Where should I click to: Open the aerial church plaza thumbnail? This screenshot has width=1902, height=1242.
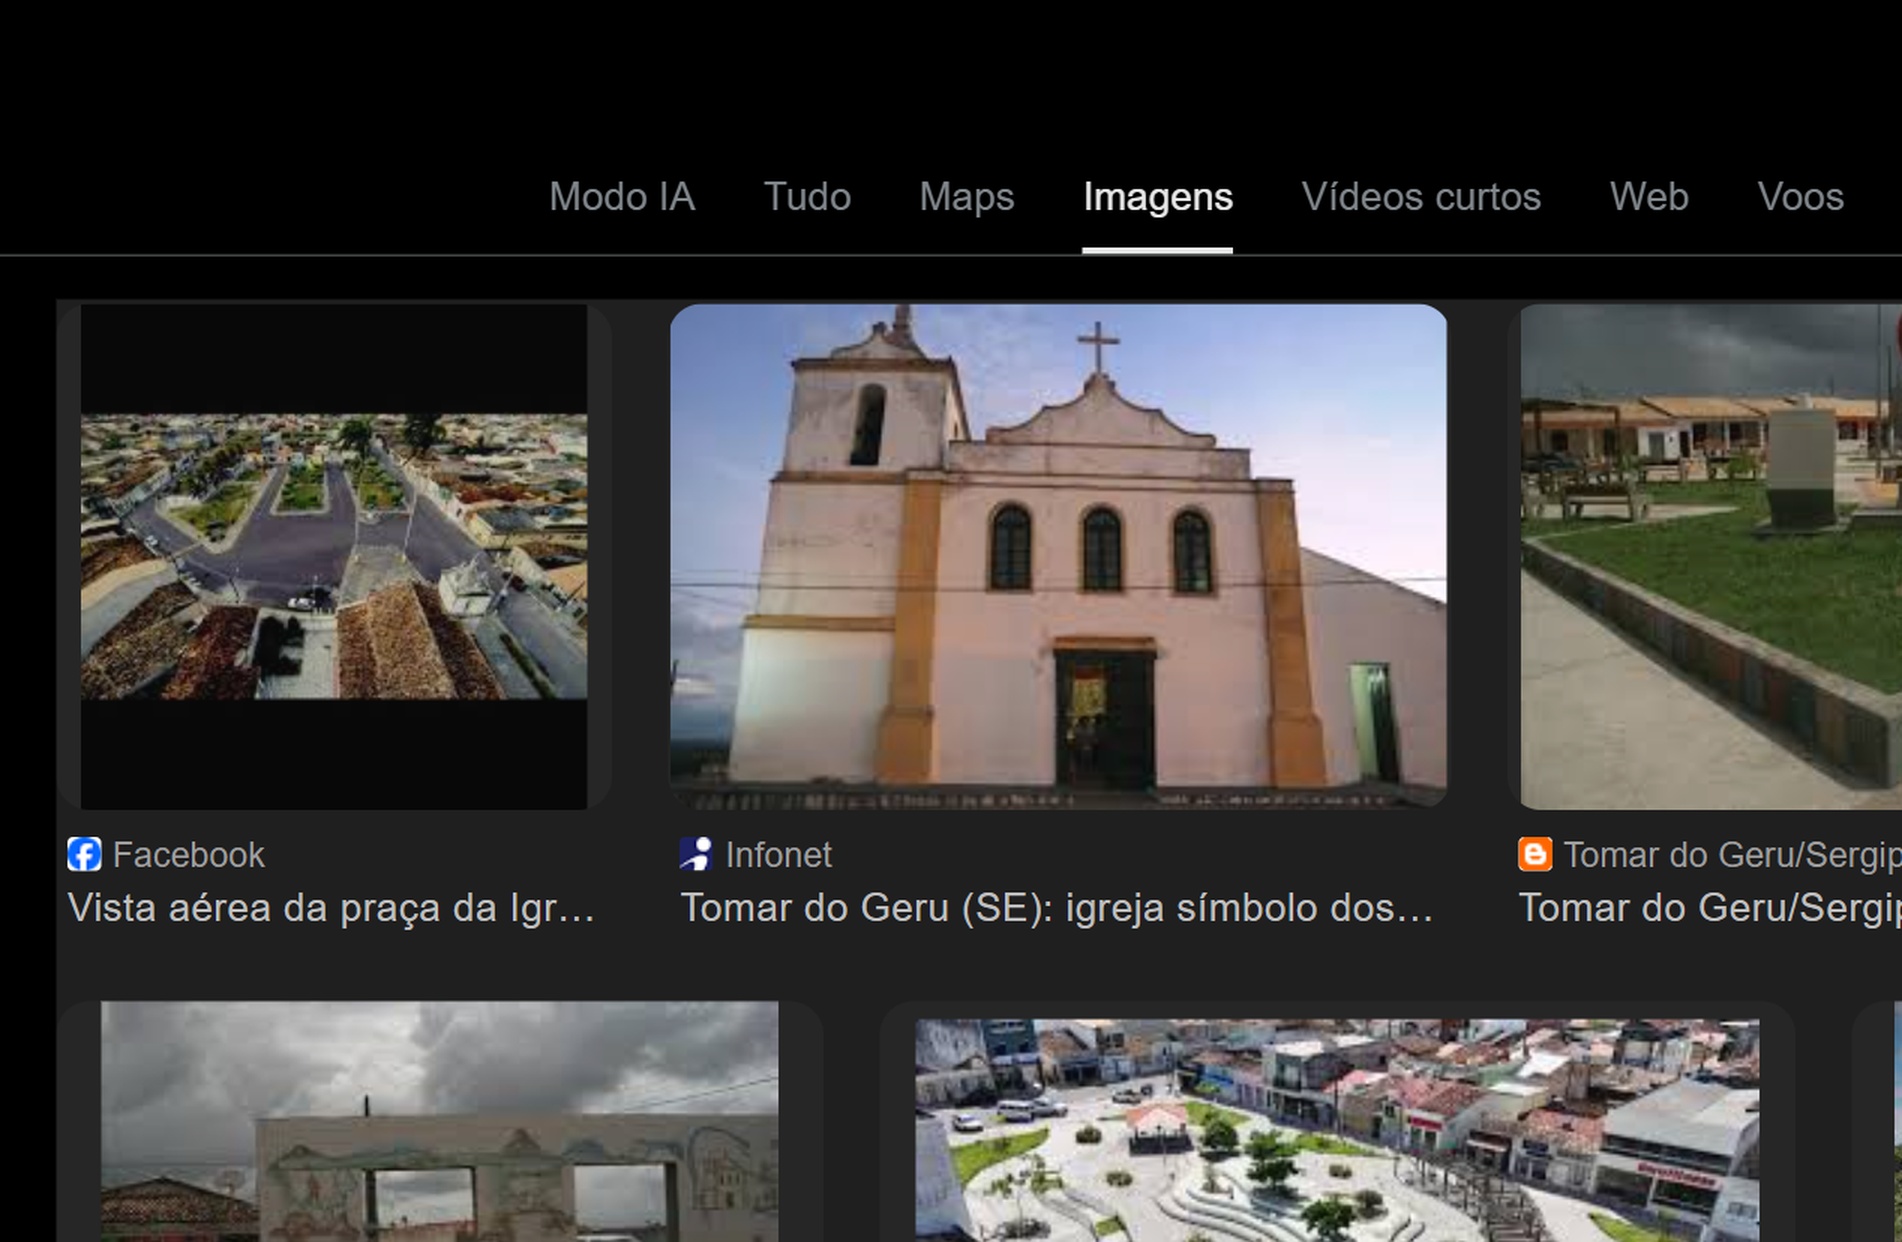(x=334, y=556)
